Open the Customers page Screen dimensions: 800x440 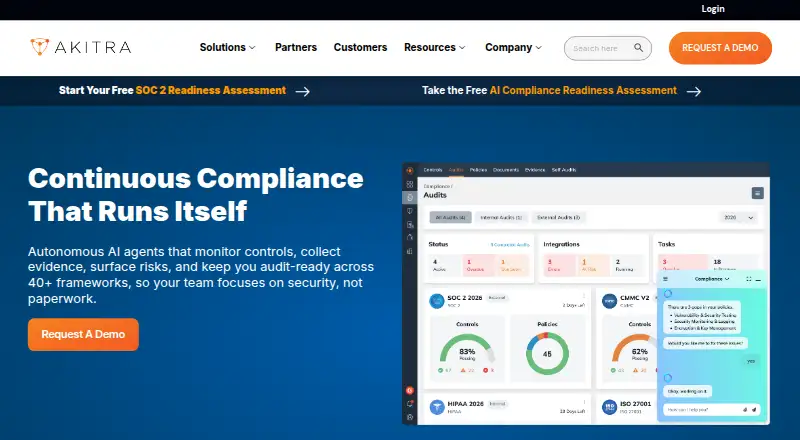pos(360,47)
